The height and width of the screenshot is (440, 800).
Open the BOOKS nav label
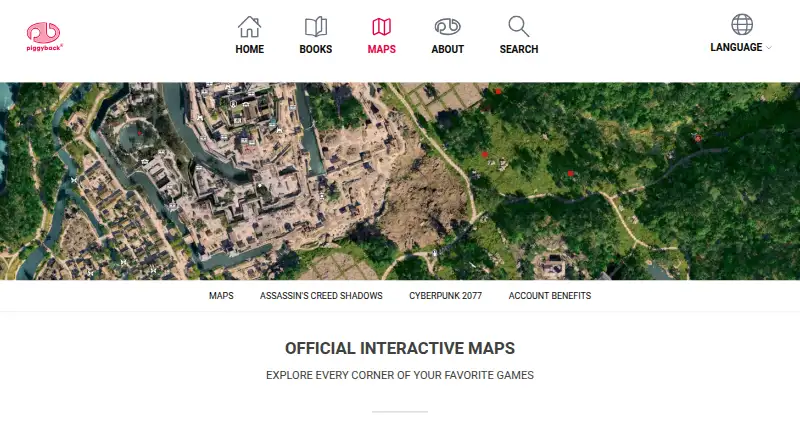tap(316, 50)
